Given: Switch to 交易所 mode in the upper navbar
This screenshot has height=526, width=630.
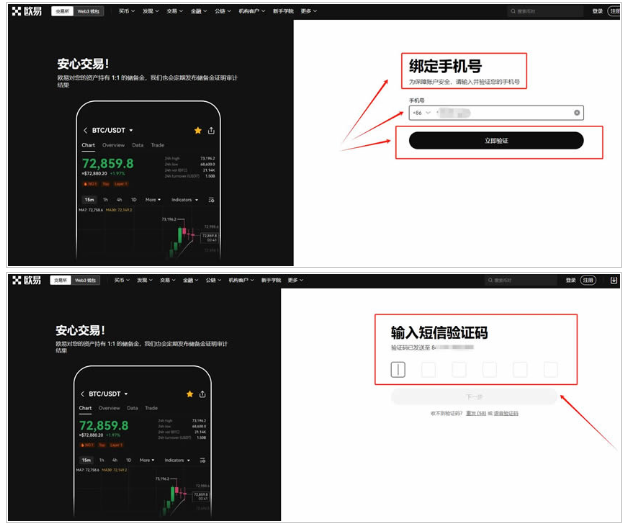Looking at the screenshot, I should click(62, 12).
